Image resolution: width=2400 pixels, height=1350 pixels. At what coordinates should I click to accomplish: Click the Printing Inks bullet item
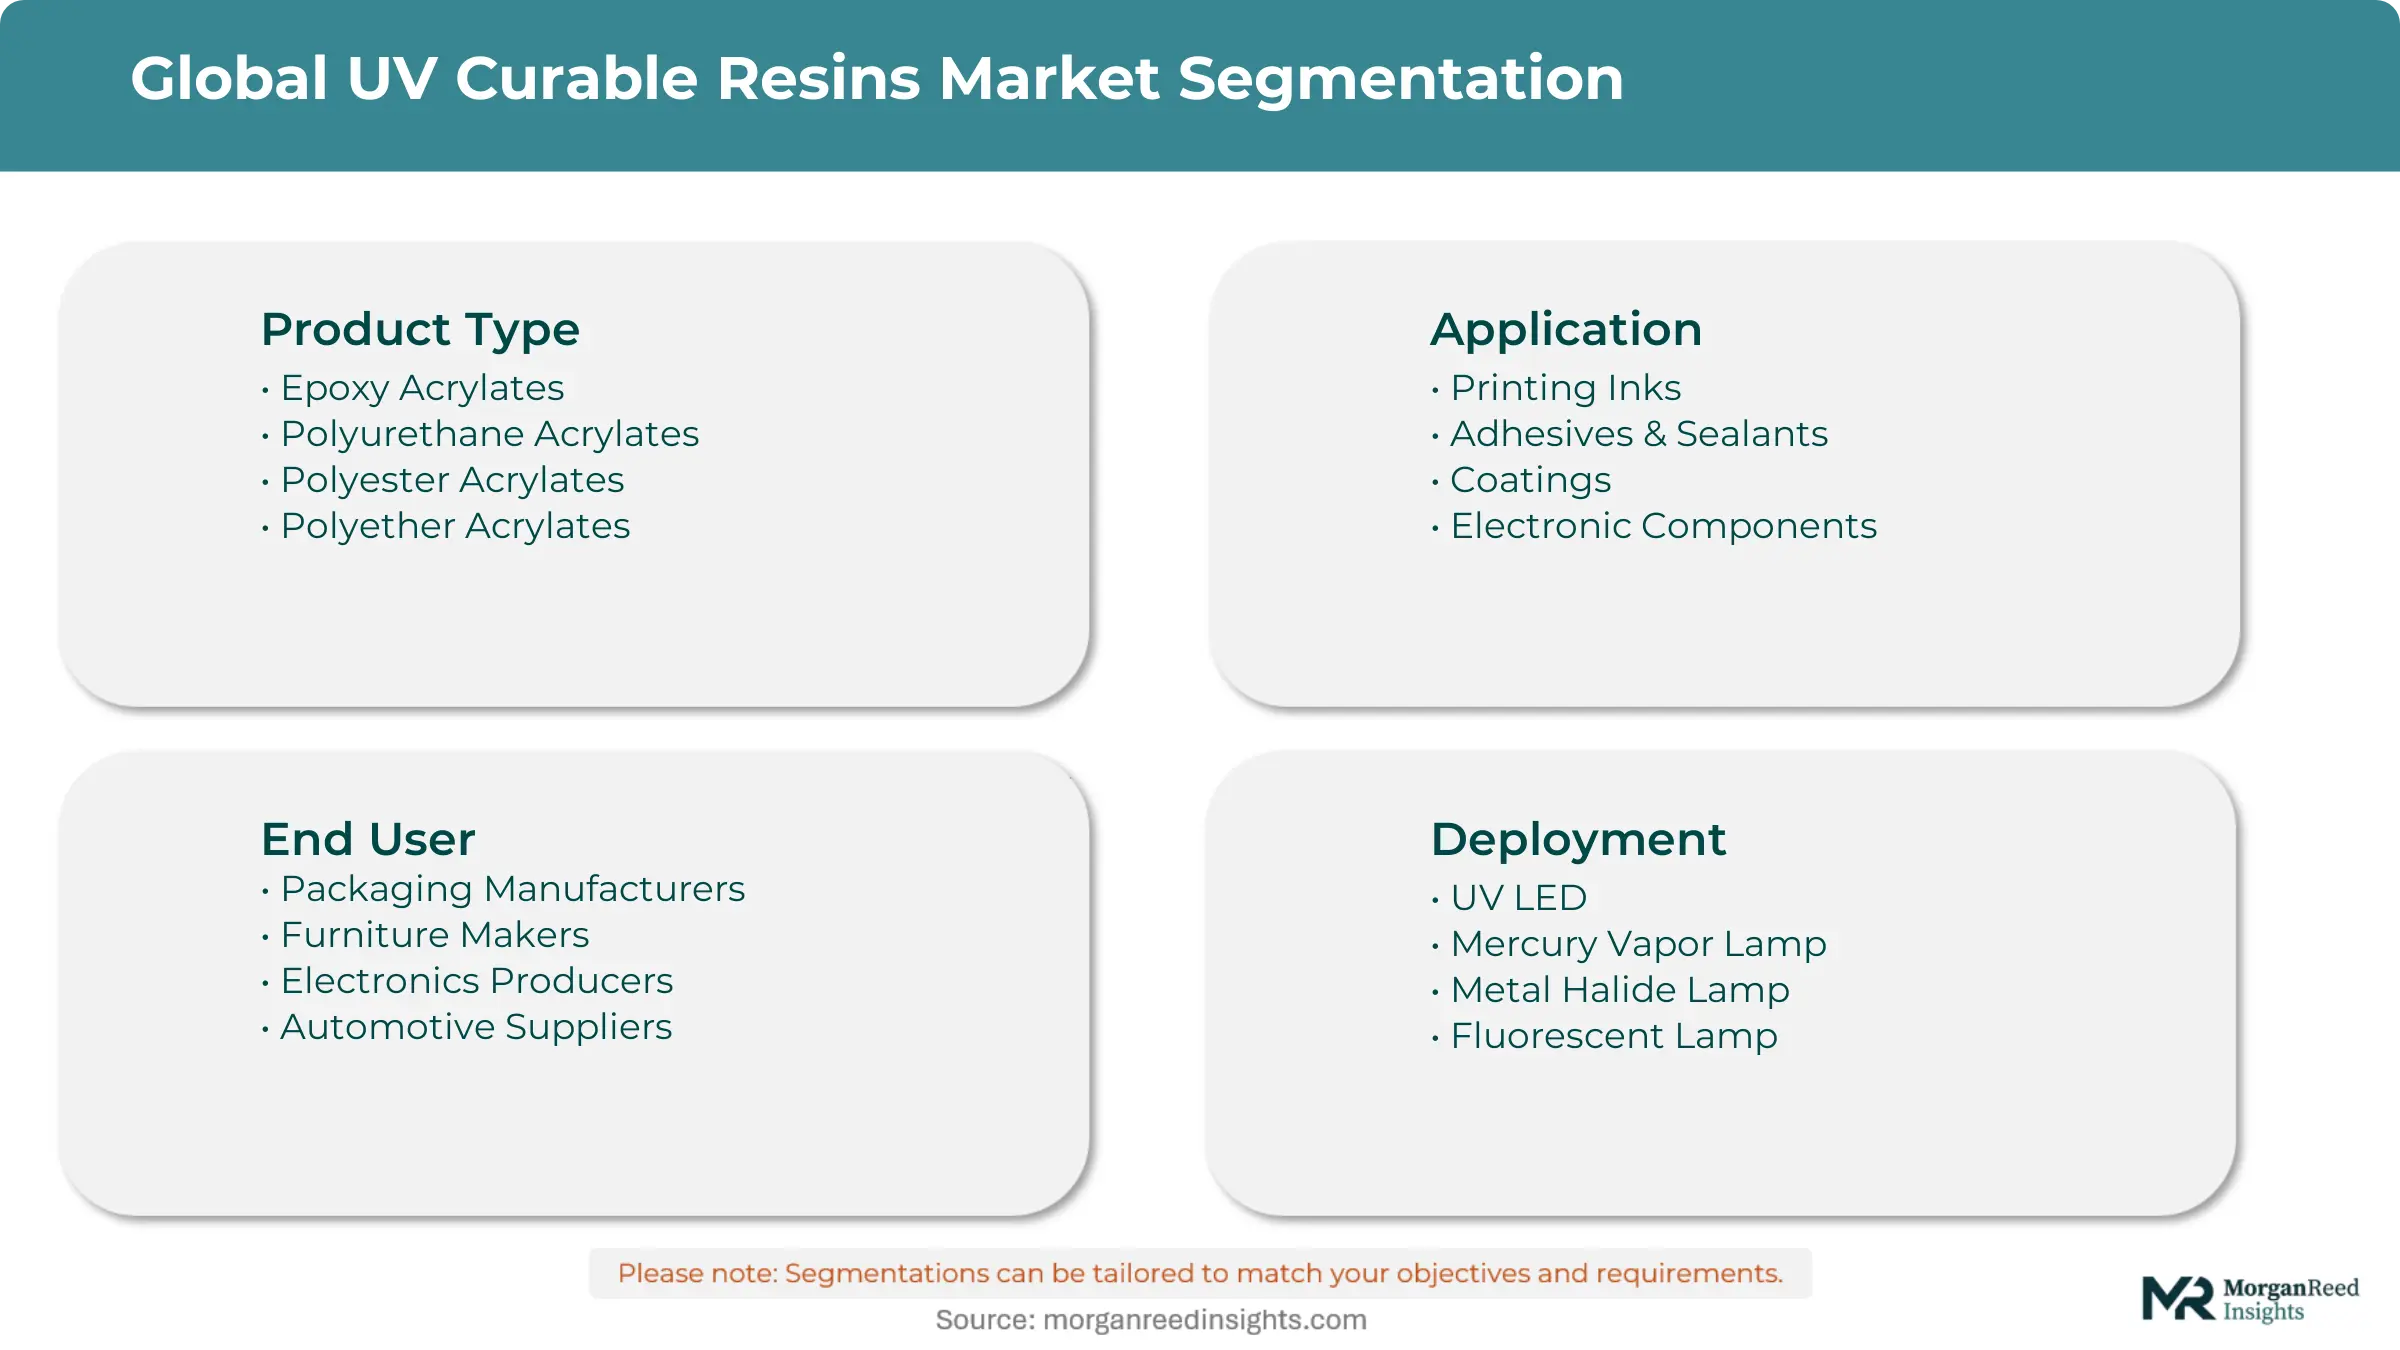coord(1565,388)
